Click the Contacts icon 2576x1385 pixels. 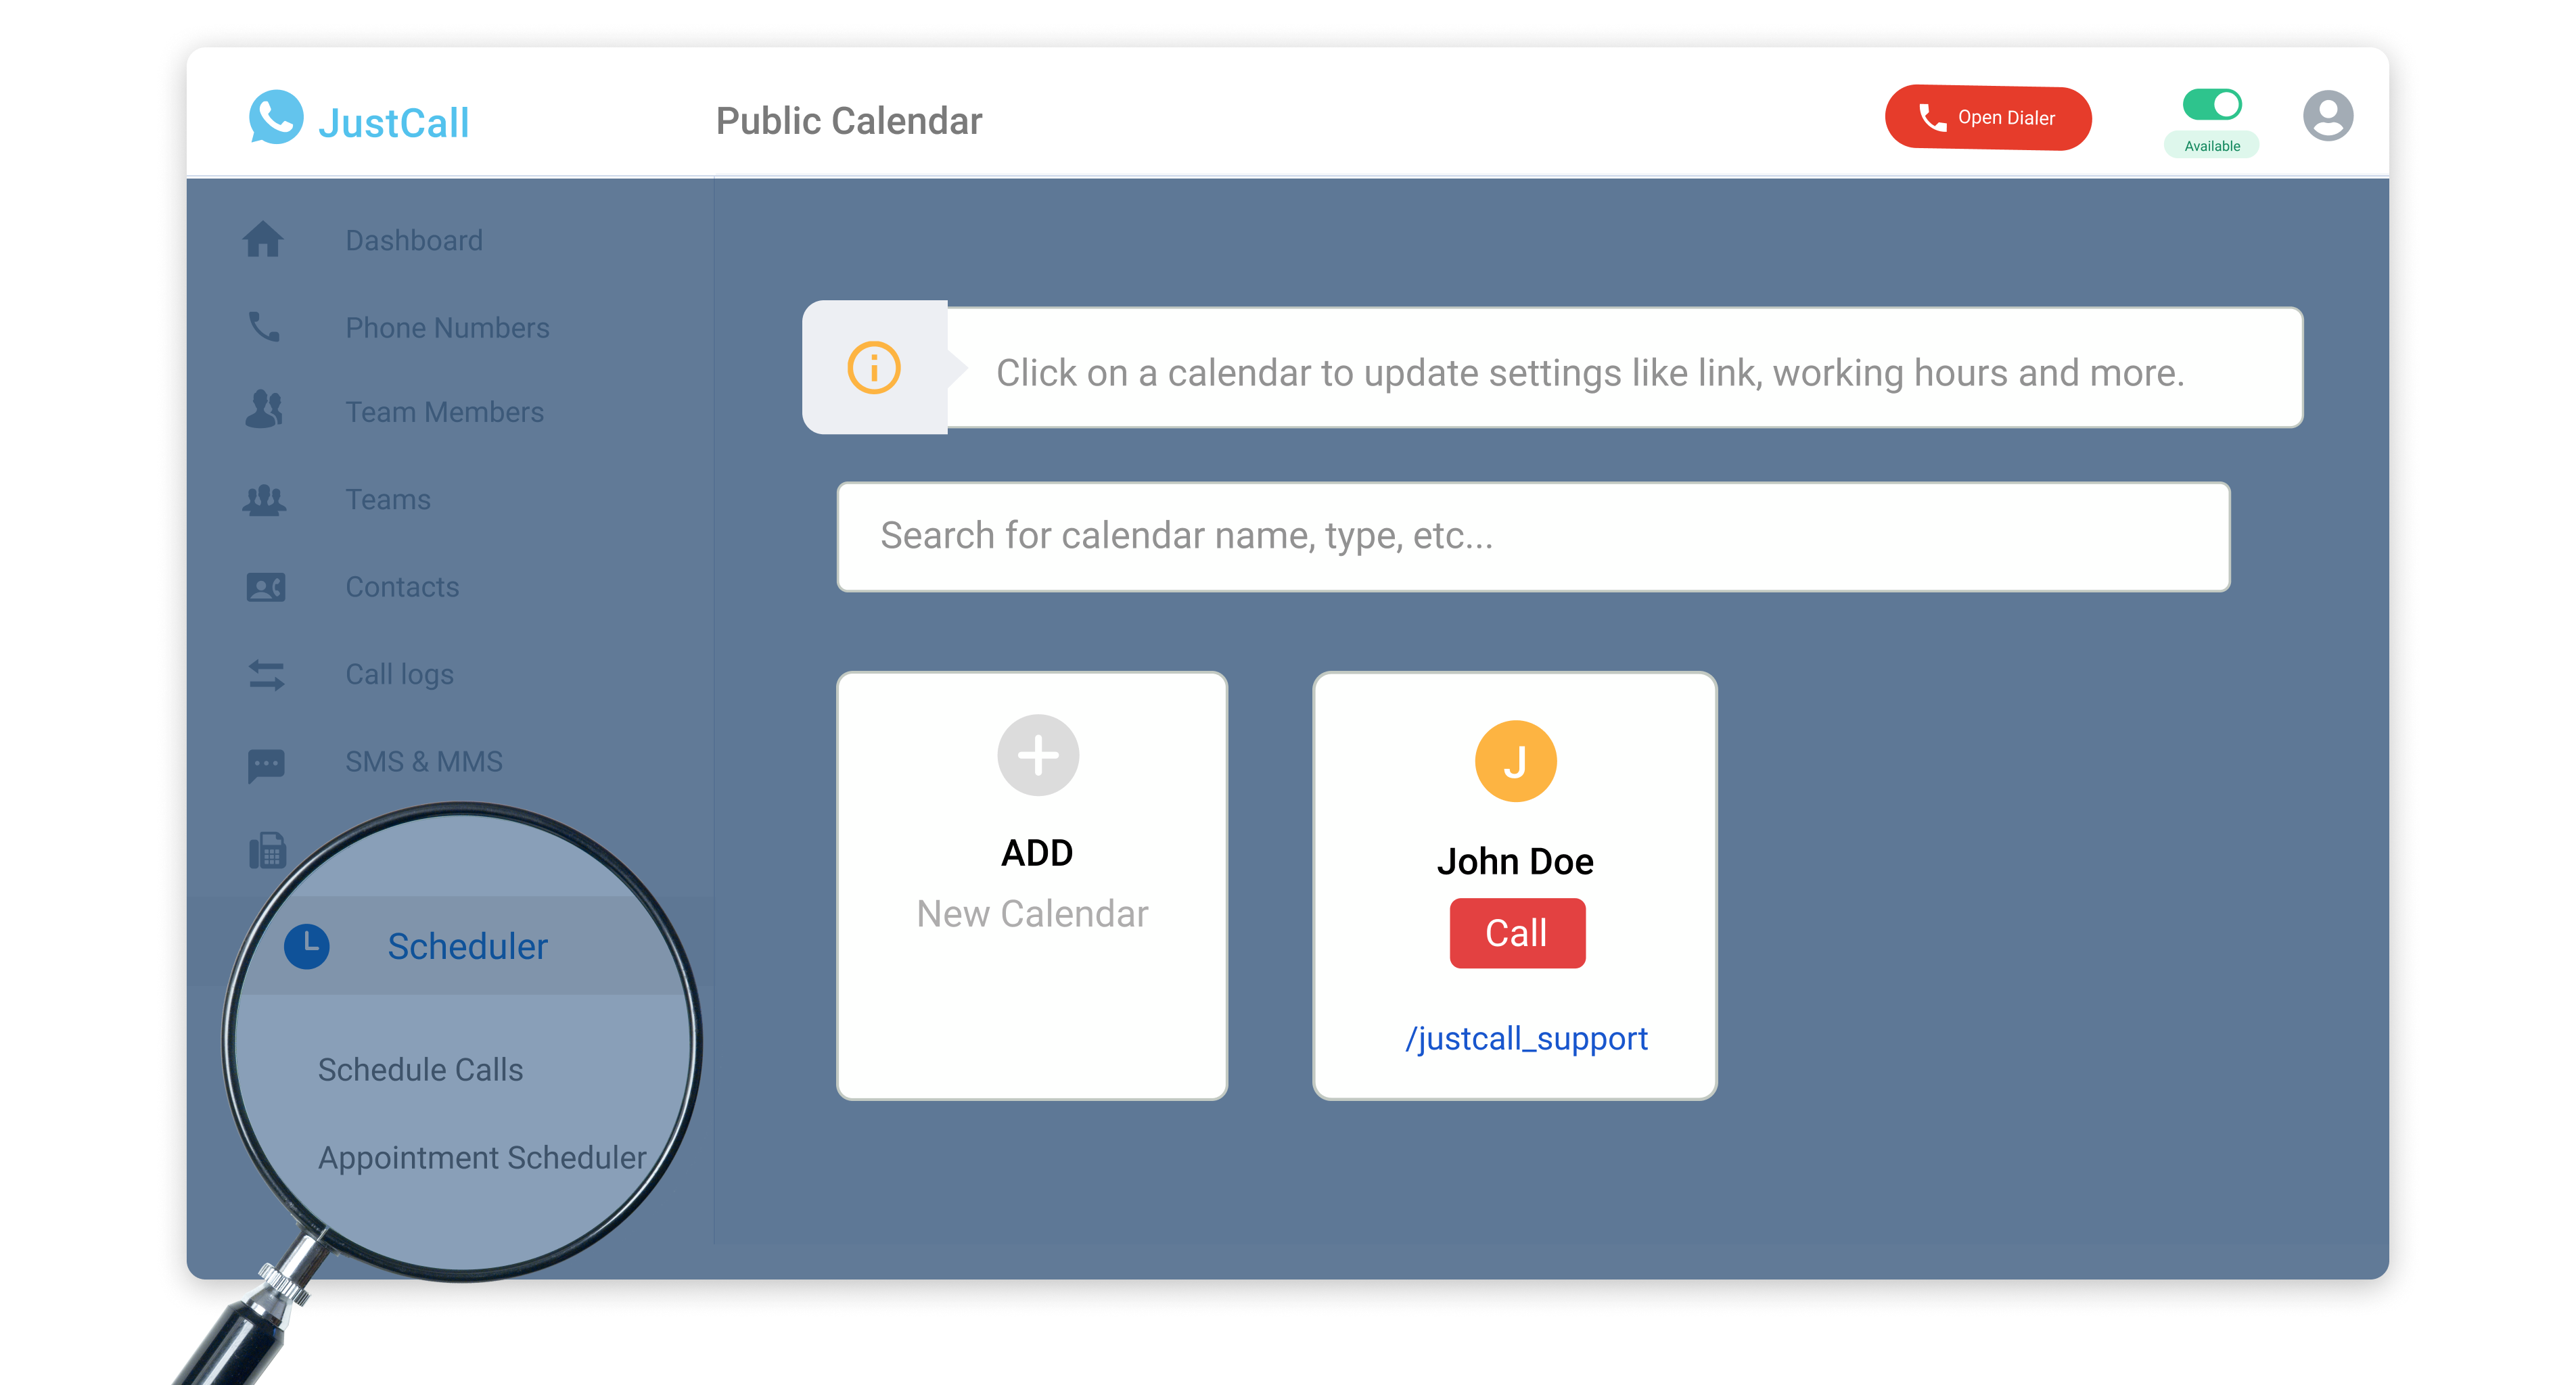[266, 587]
